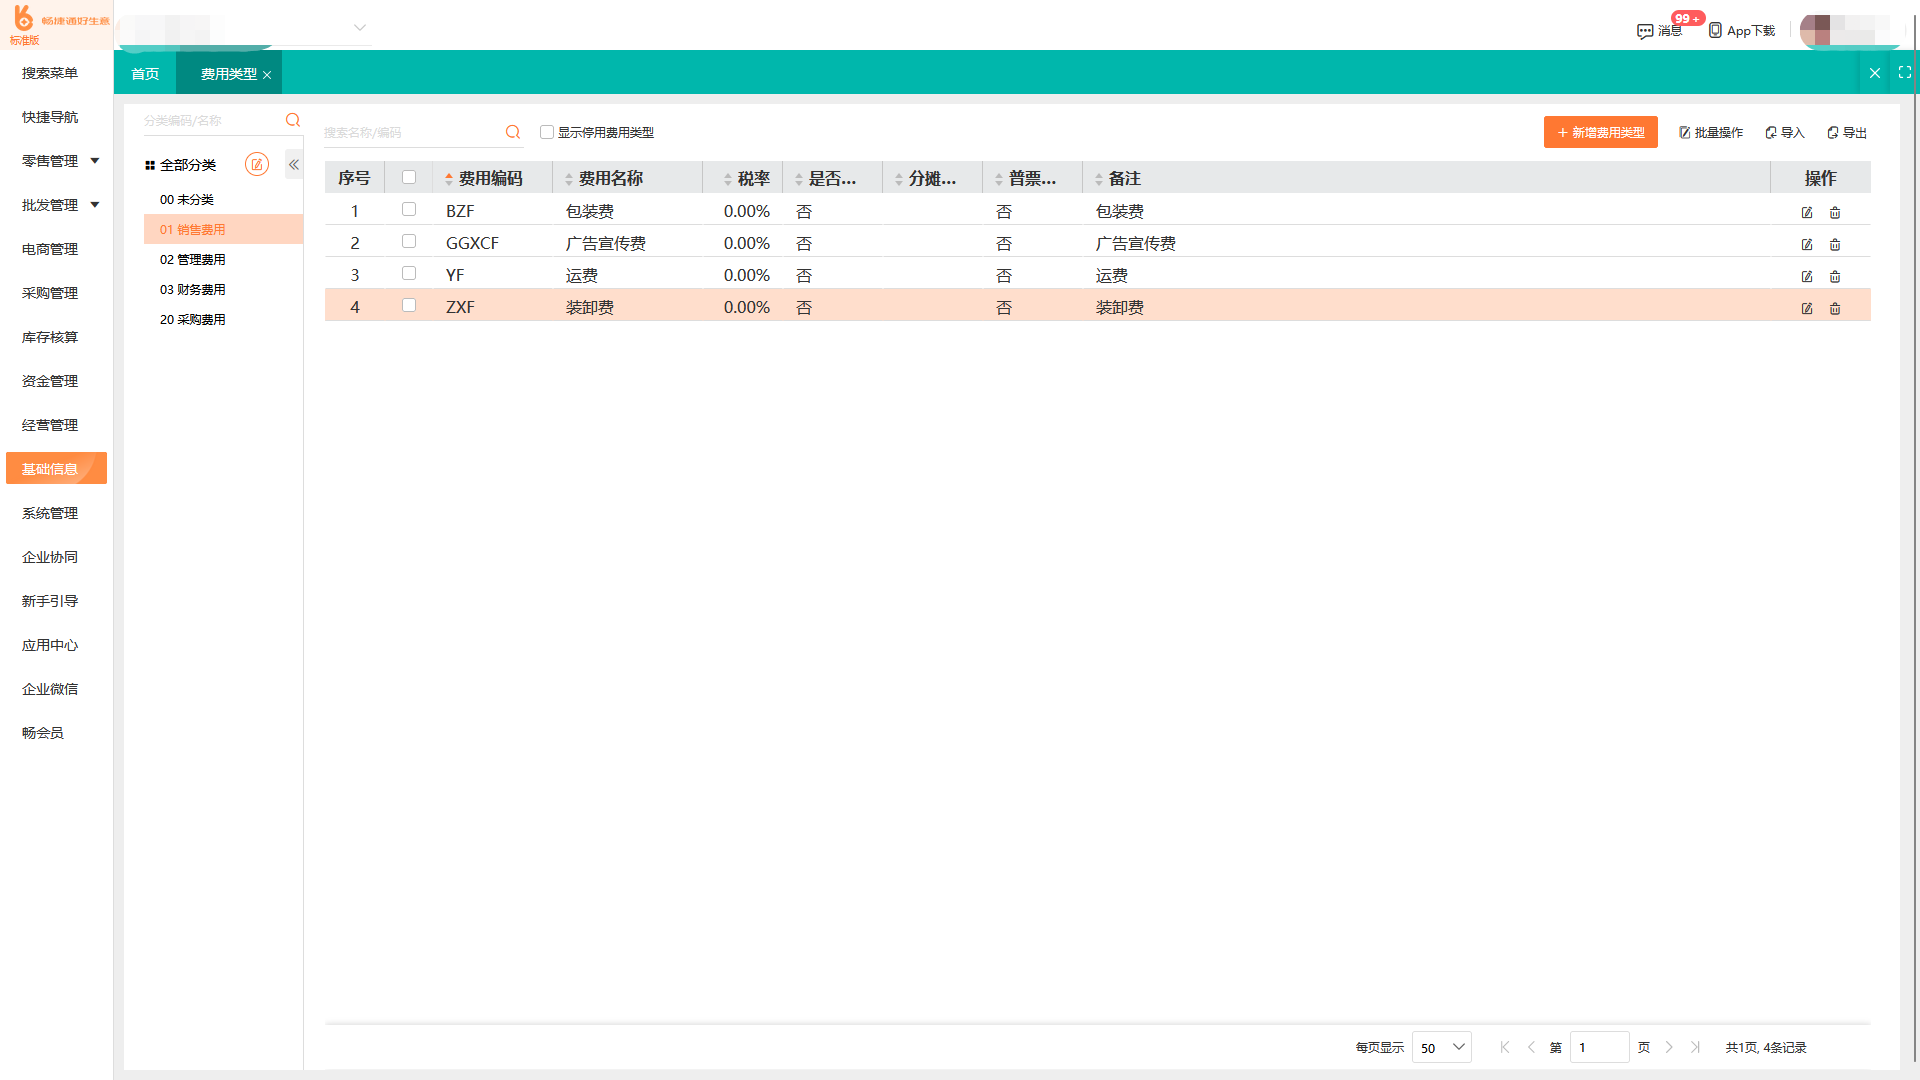Viewport: 1920px width, 1080px height.
Task: Switch to the 首页 tab
Action: (145, 73)
